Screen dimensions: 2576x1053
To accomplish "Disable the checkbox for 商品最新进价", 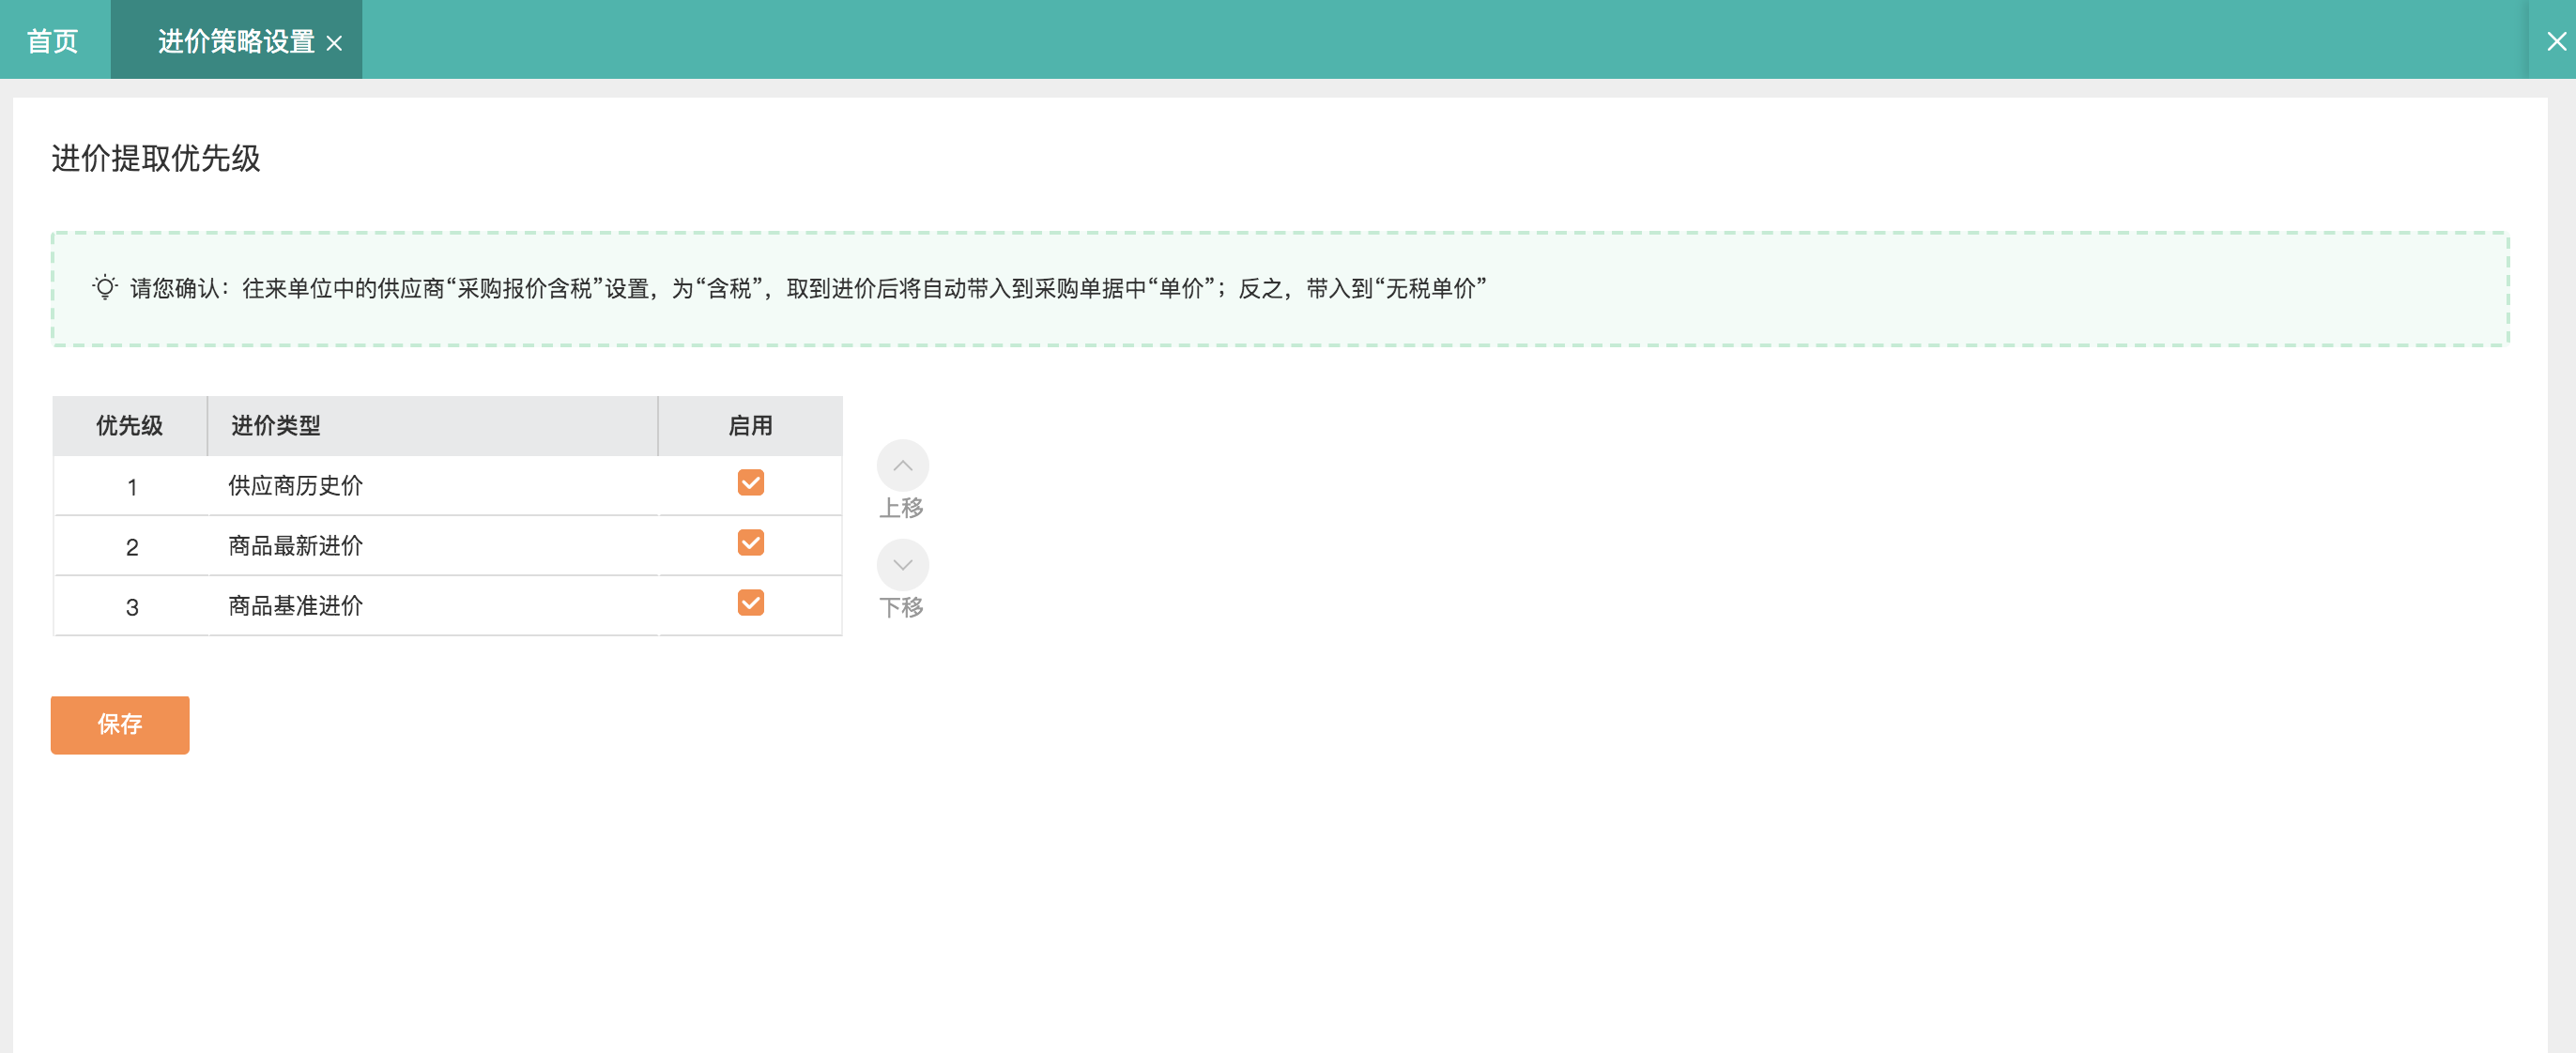I will 749,543.
